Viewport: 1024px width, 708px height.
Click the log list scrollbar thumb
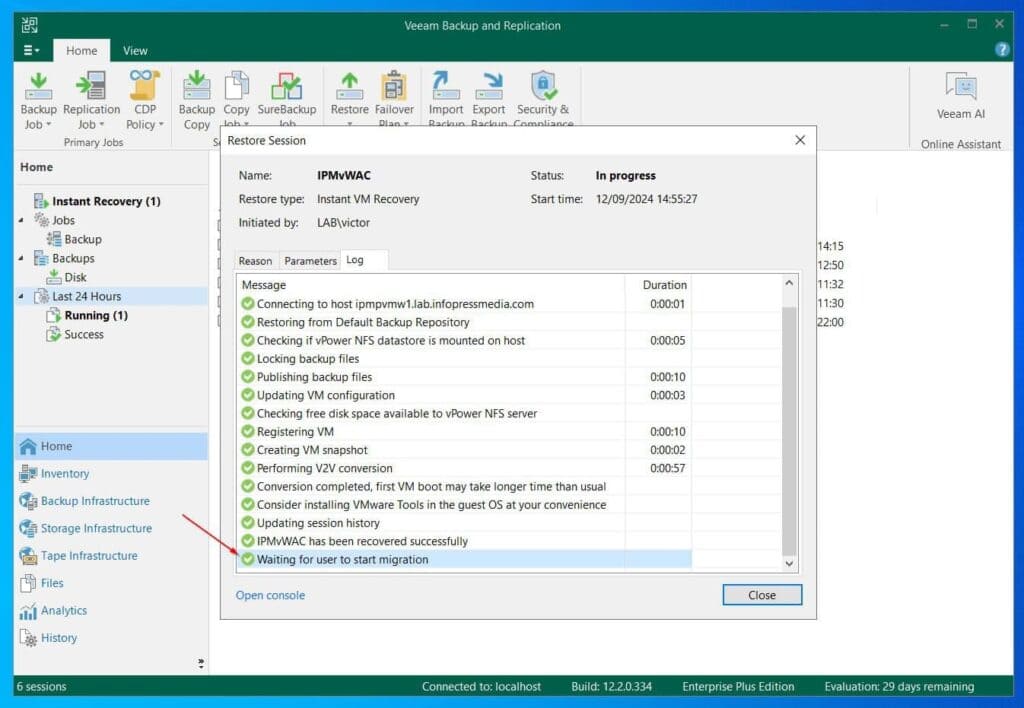[x=789, y=431]
